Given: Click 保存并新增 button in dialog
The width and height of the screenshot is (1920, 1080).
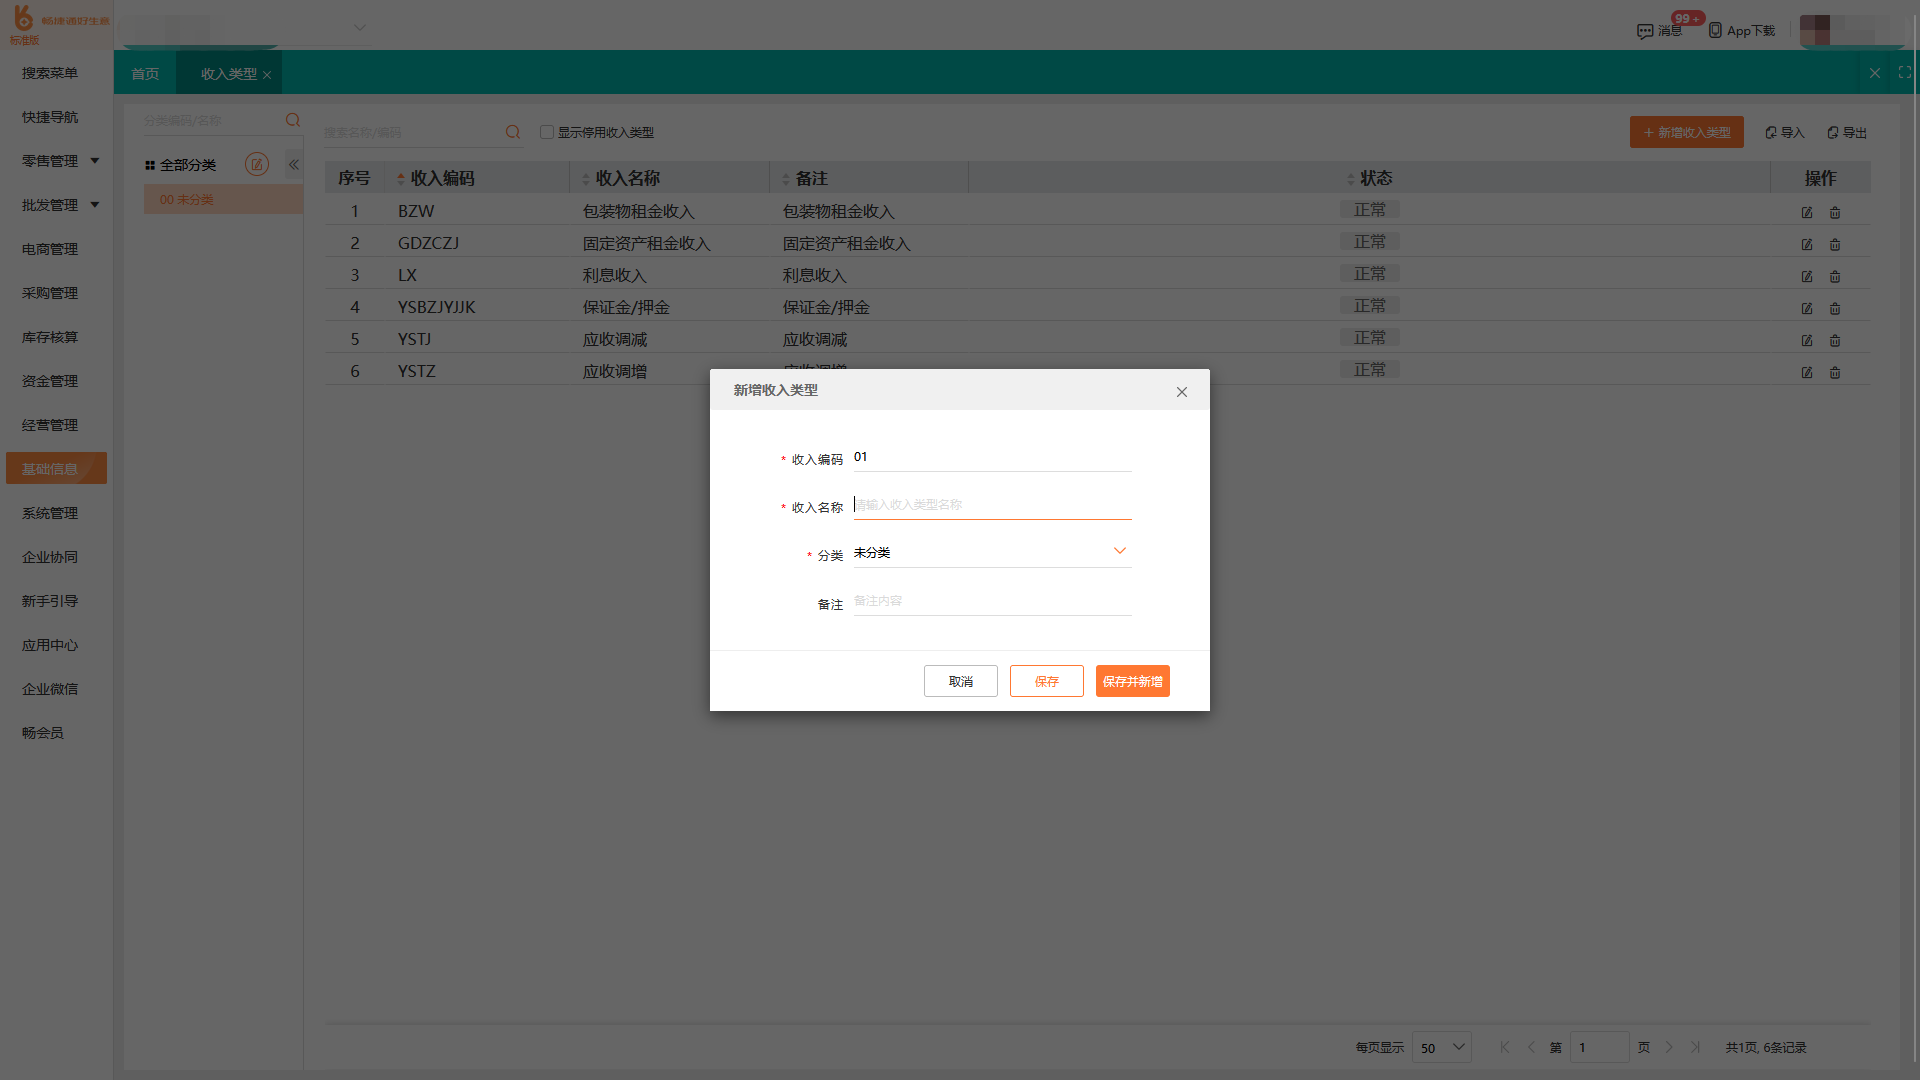Looking at the screenshot, I should [x=1131, y=680].
